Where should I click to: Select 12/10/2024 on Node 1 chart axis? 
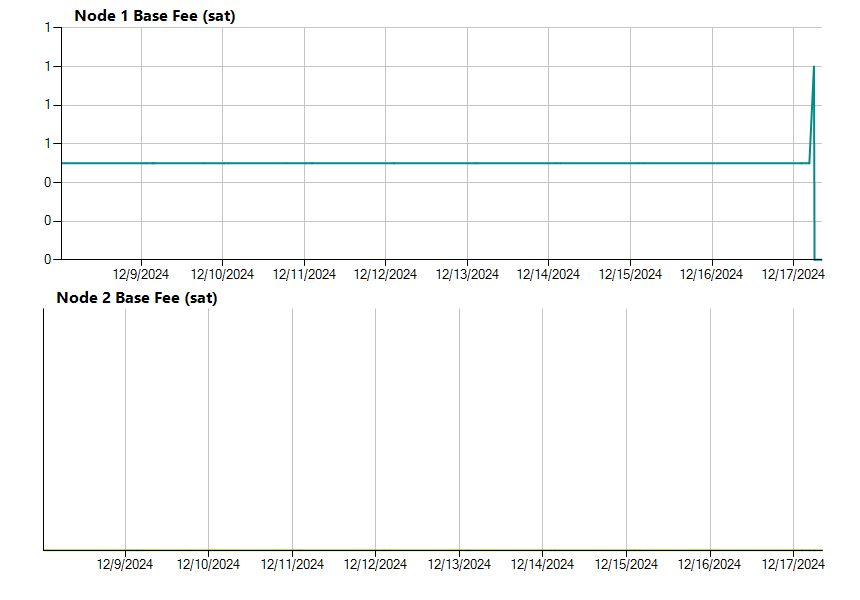point(222,274)
